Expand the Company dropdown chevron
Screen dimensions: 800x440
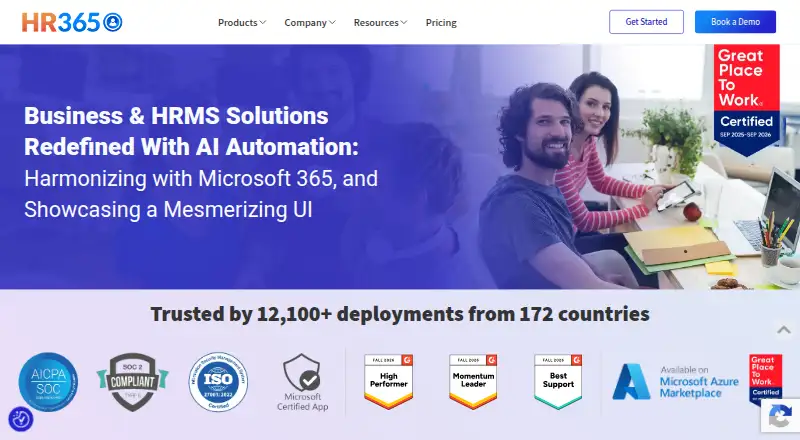point(332,22)
